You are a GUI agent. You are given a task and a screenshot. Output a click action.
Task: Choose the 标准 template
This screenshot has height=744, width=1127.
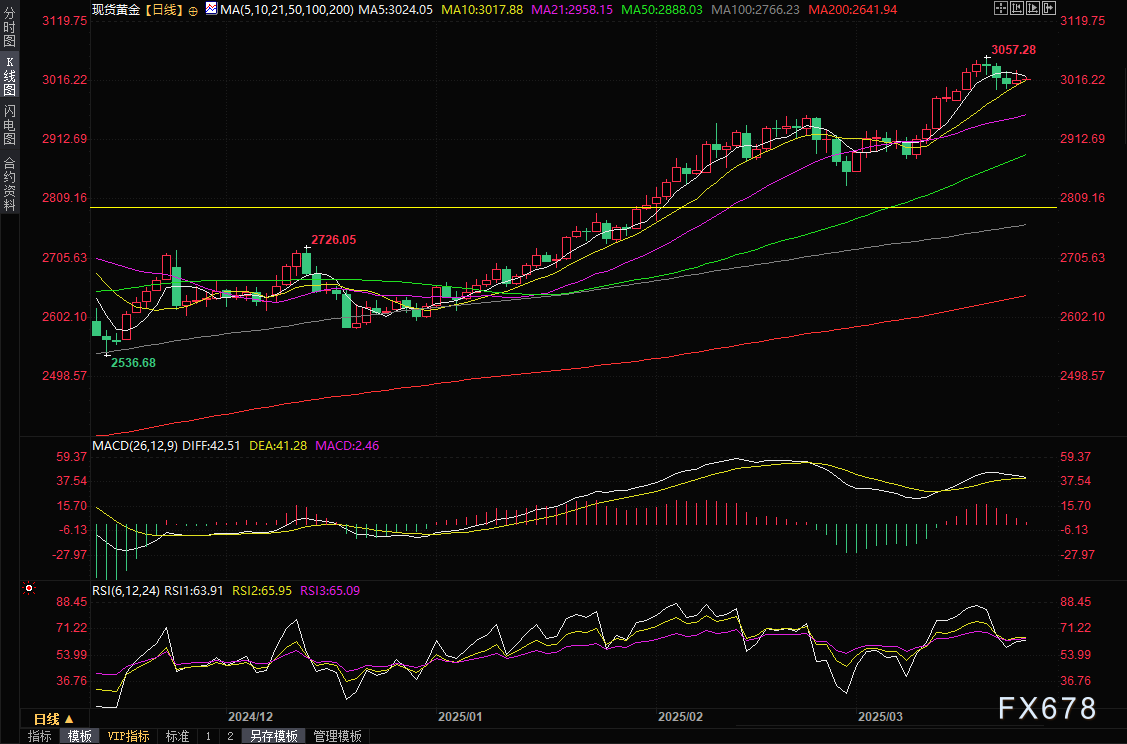(177, 736)
